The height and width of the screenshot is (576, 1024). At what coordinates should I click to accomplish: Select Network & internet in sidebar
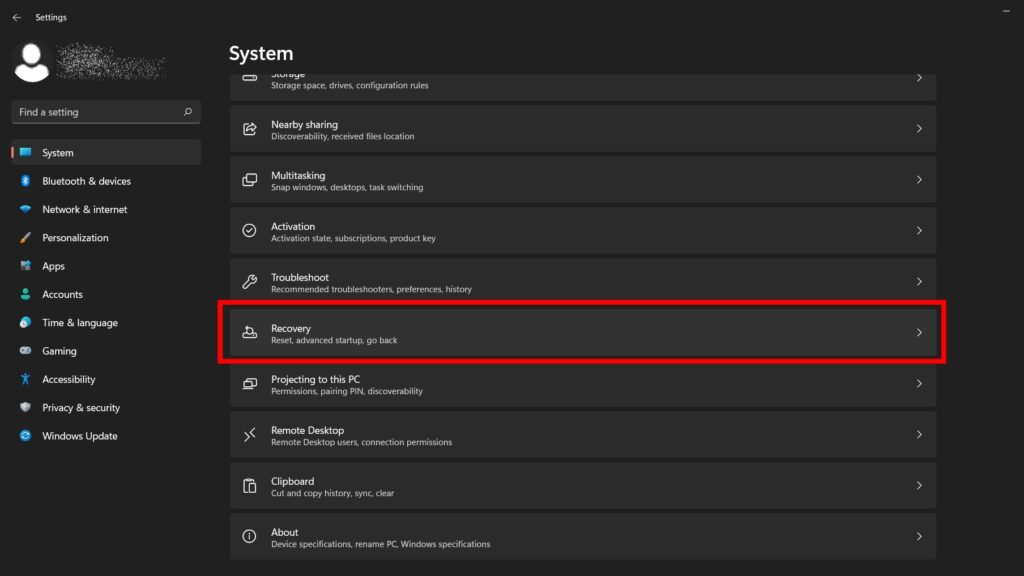click(84, 210)
